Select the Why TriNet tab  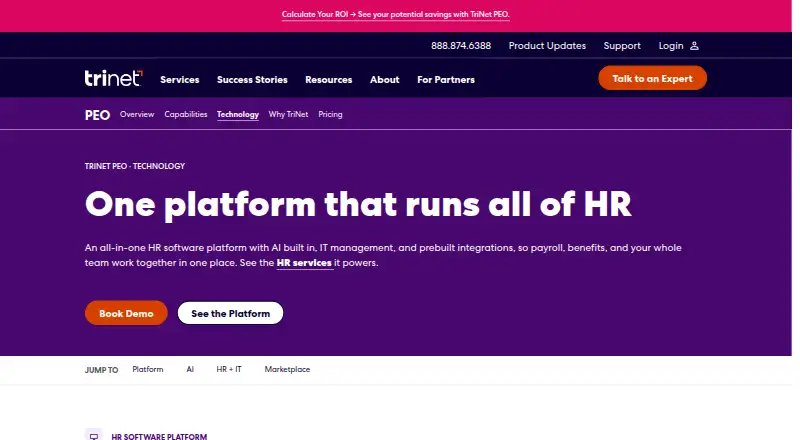(288, 114)
